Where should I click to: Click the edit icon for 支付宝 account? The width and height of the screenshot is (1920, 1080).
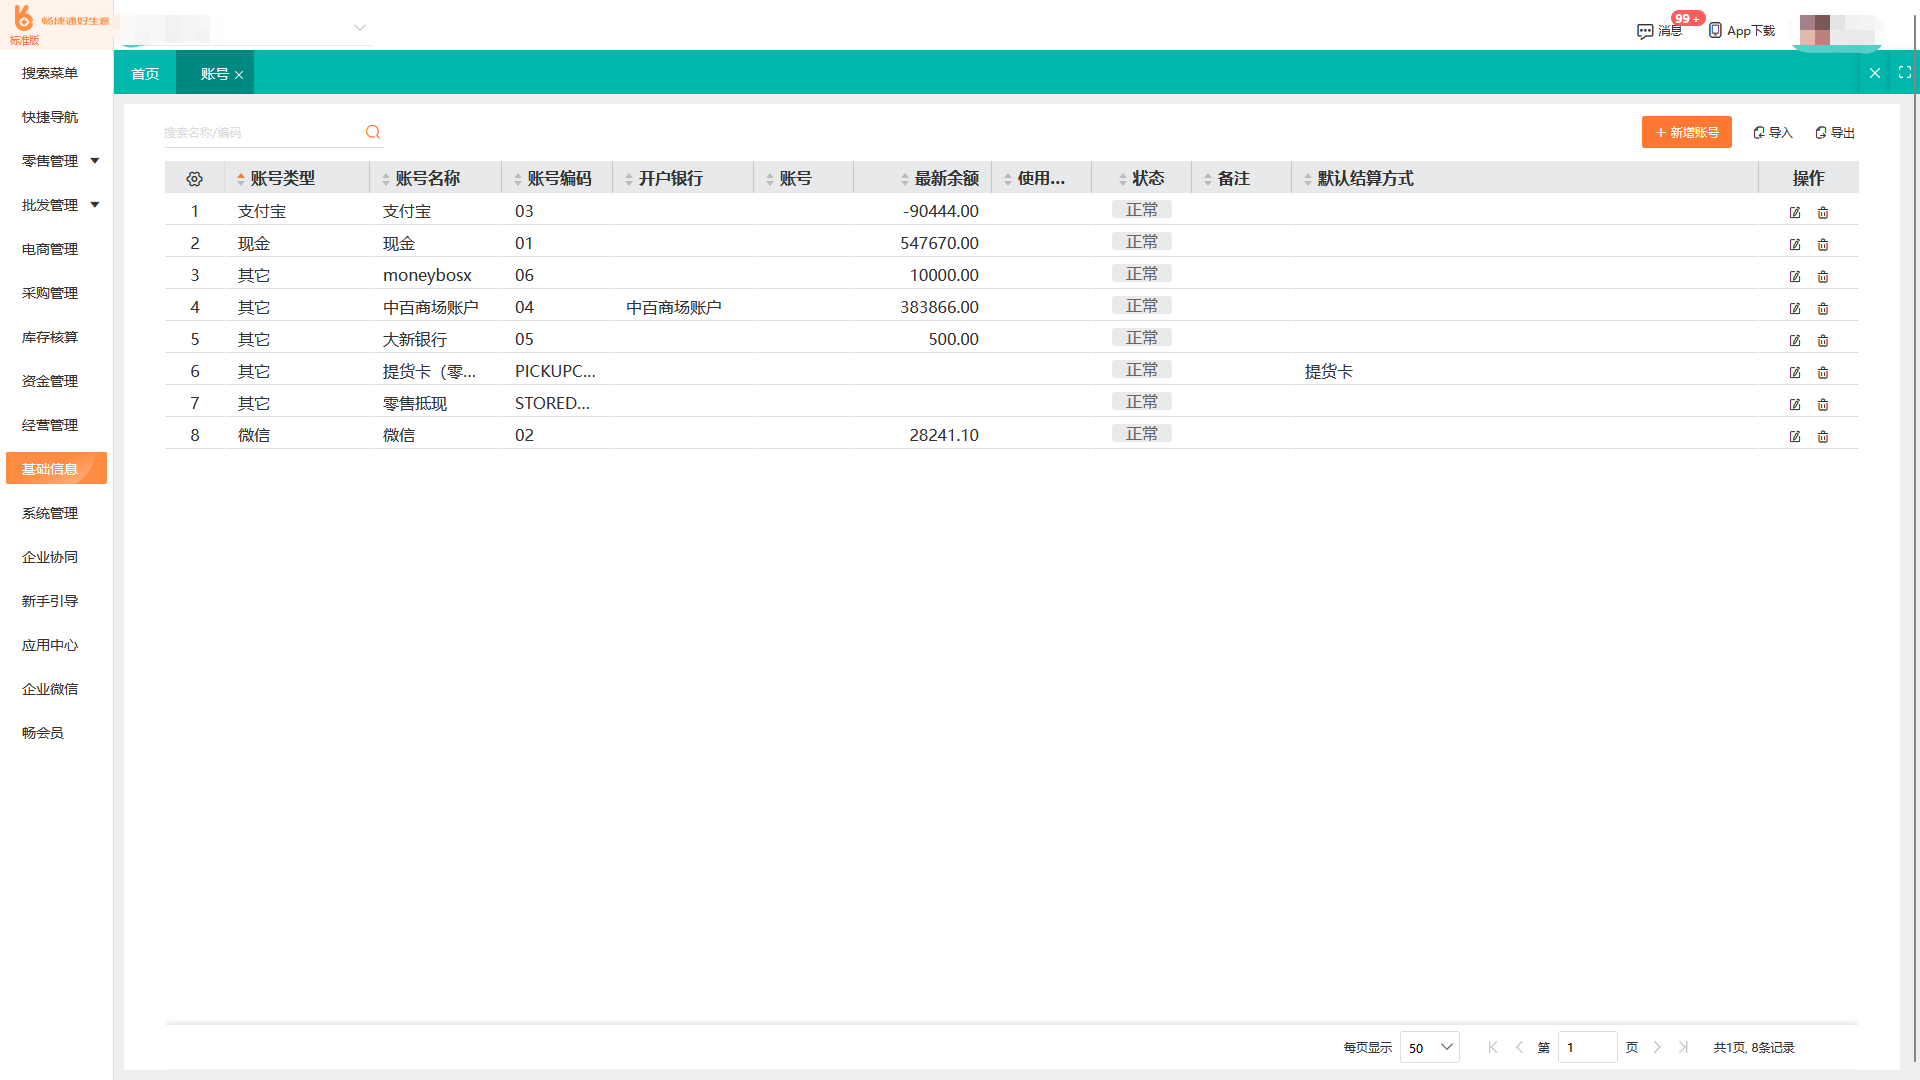pyautogui.click(x=1795, y=211)
